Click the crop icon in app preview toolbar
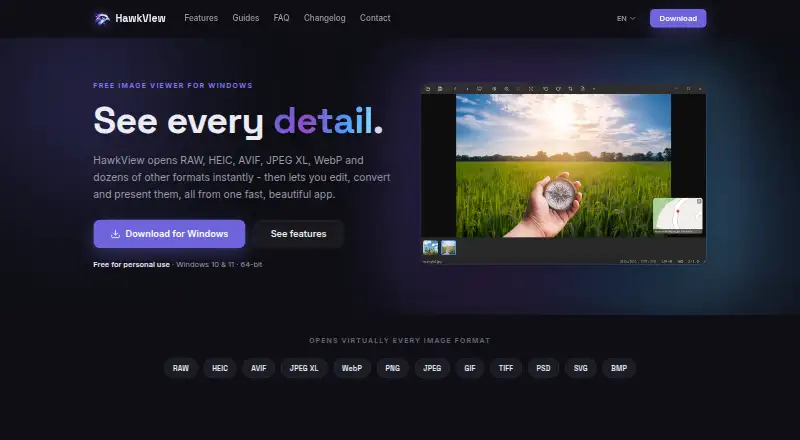The height and width of the screenshot is (440, 800). 570,89
